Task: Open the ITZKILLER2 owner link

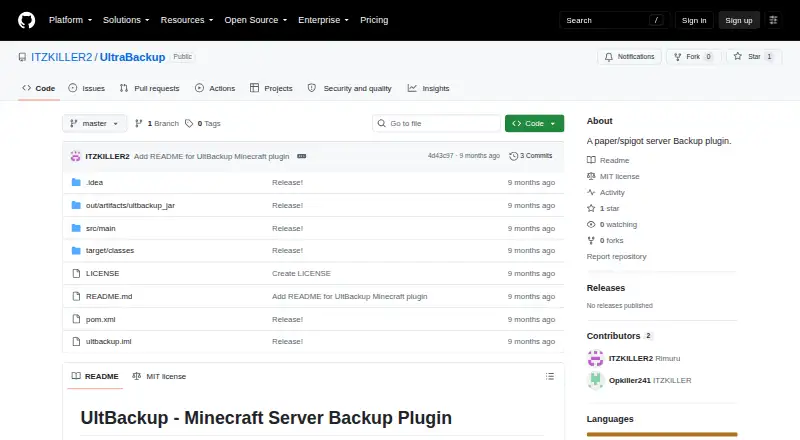Action: coord(62,57)
